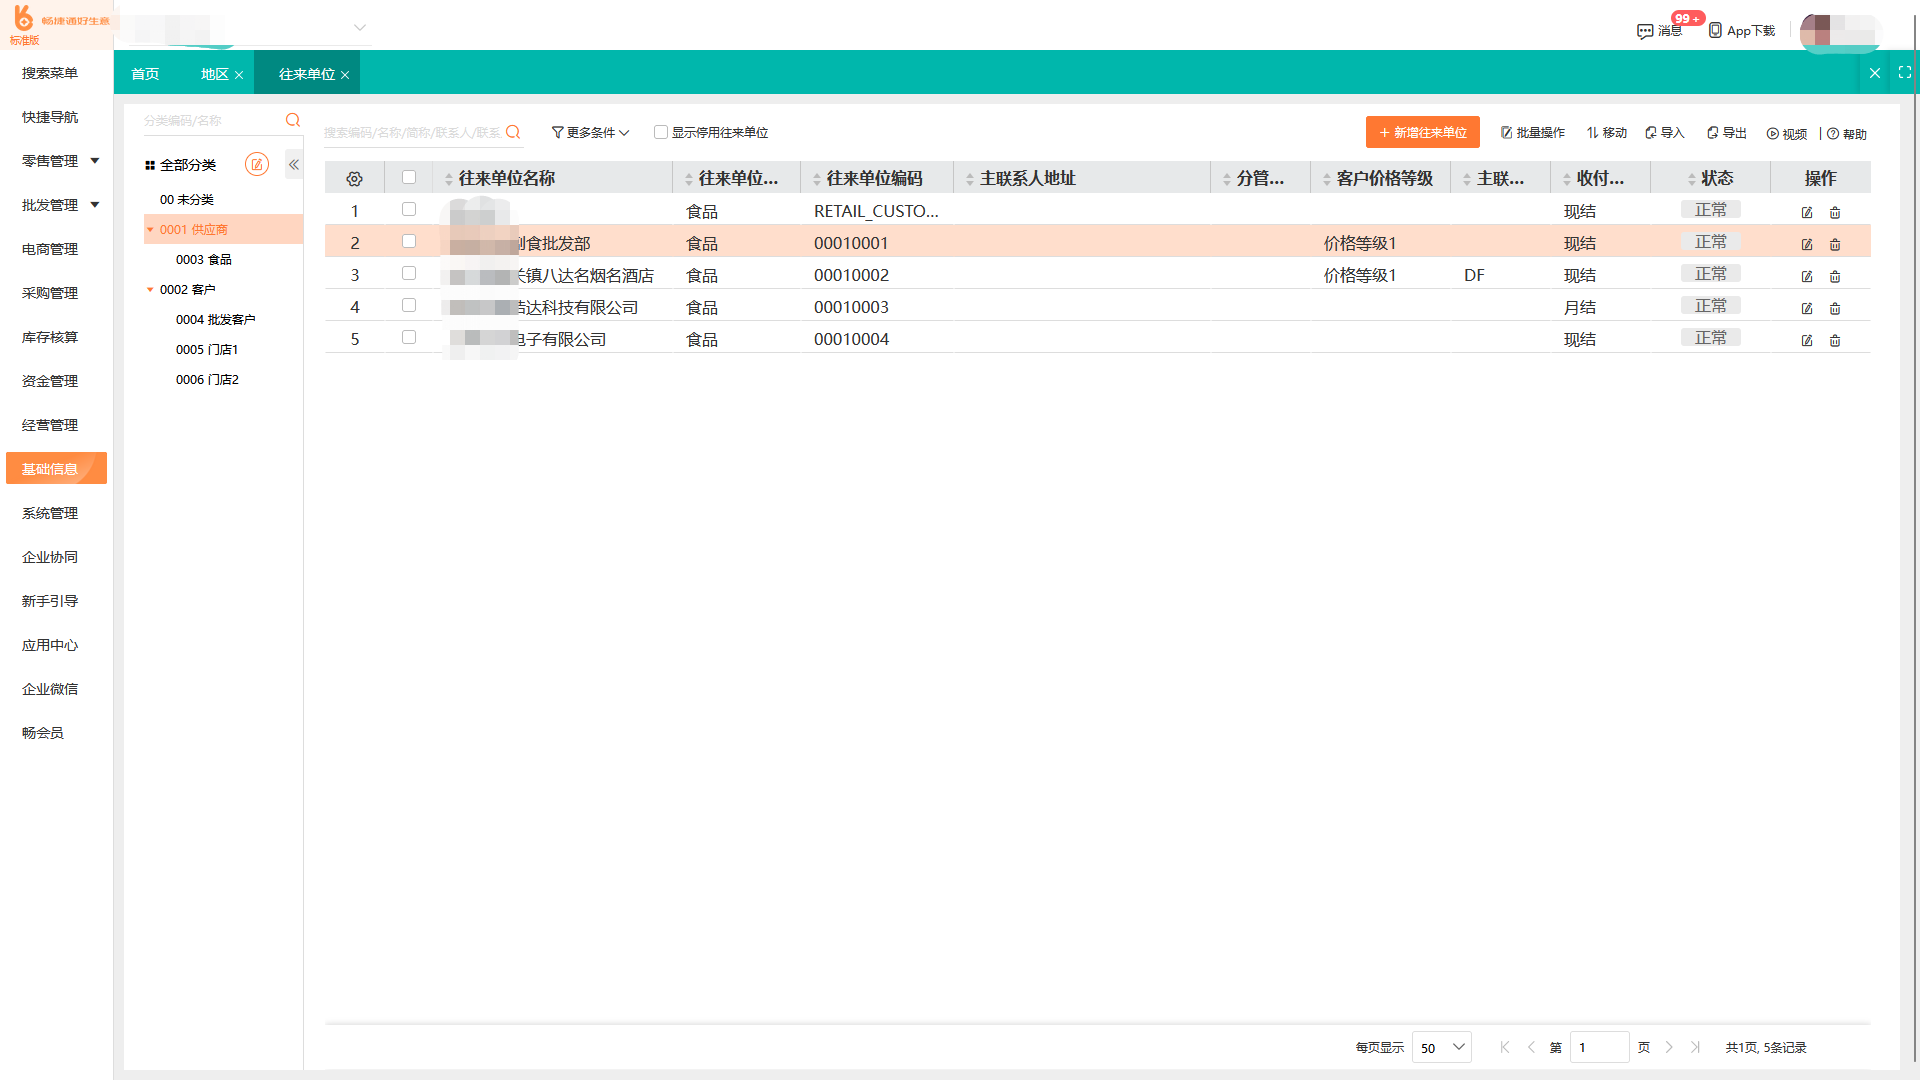
Task: Click the 视频 help icon
Action: [1785, 132]
